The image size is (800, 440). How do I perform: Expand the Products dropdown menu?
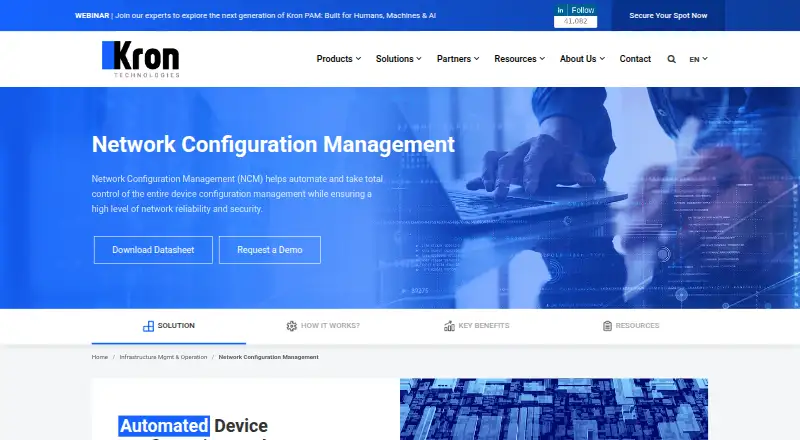tap(339, 59)
